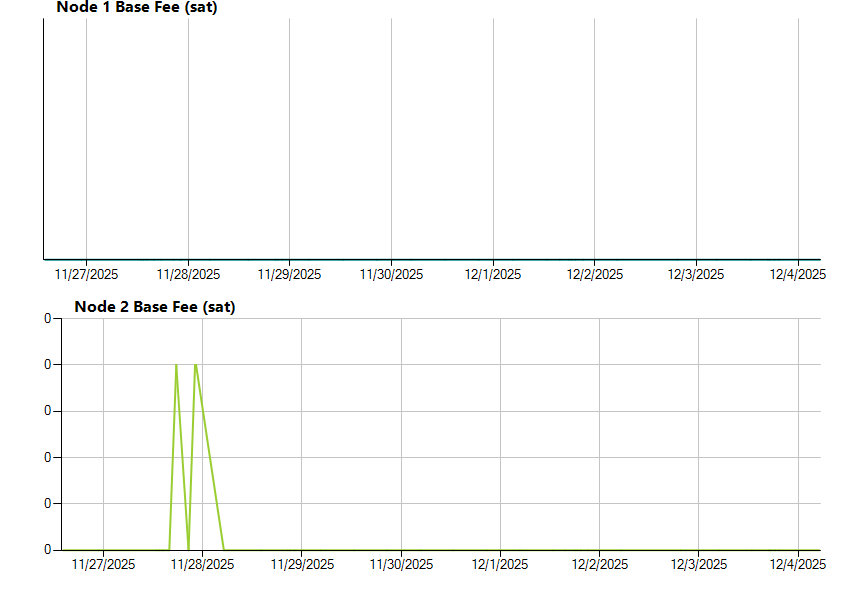The width and height of the screenshot is (860, 600).
Task: Click the Node 1 Base Fee chart title
Action: coord(137,8)
